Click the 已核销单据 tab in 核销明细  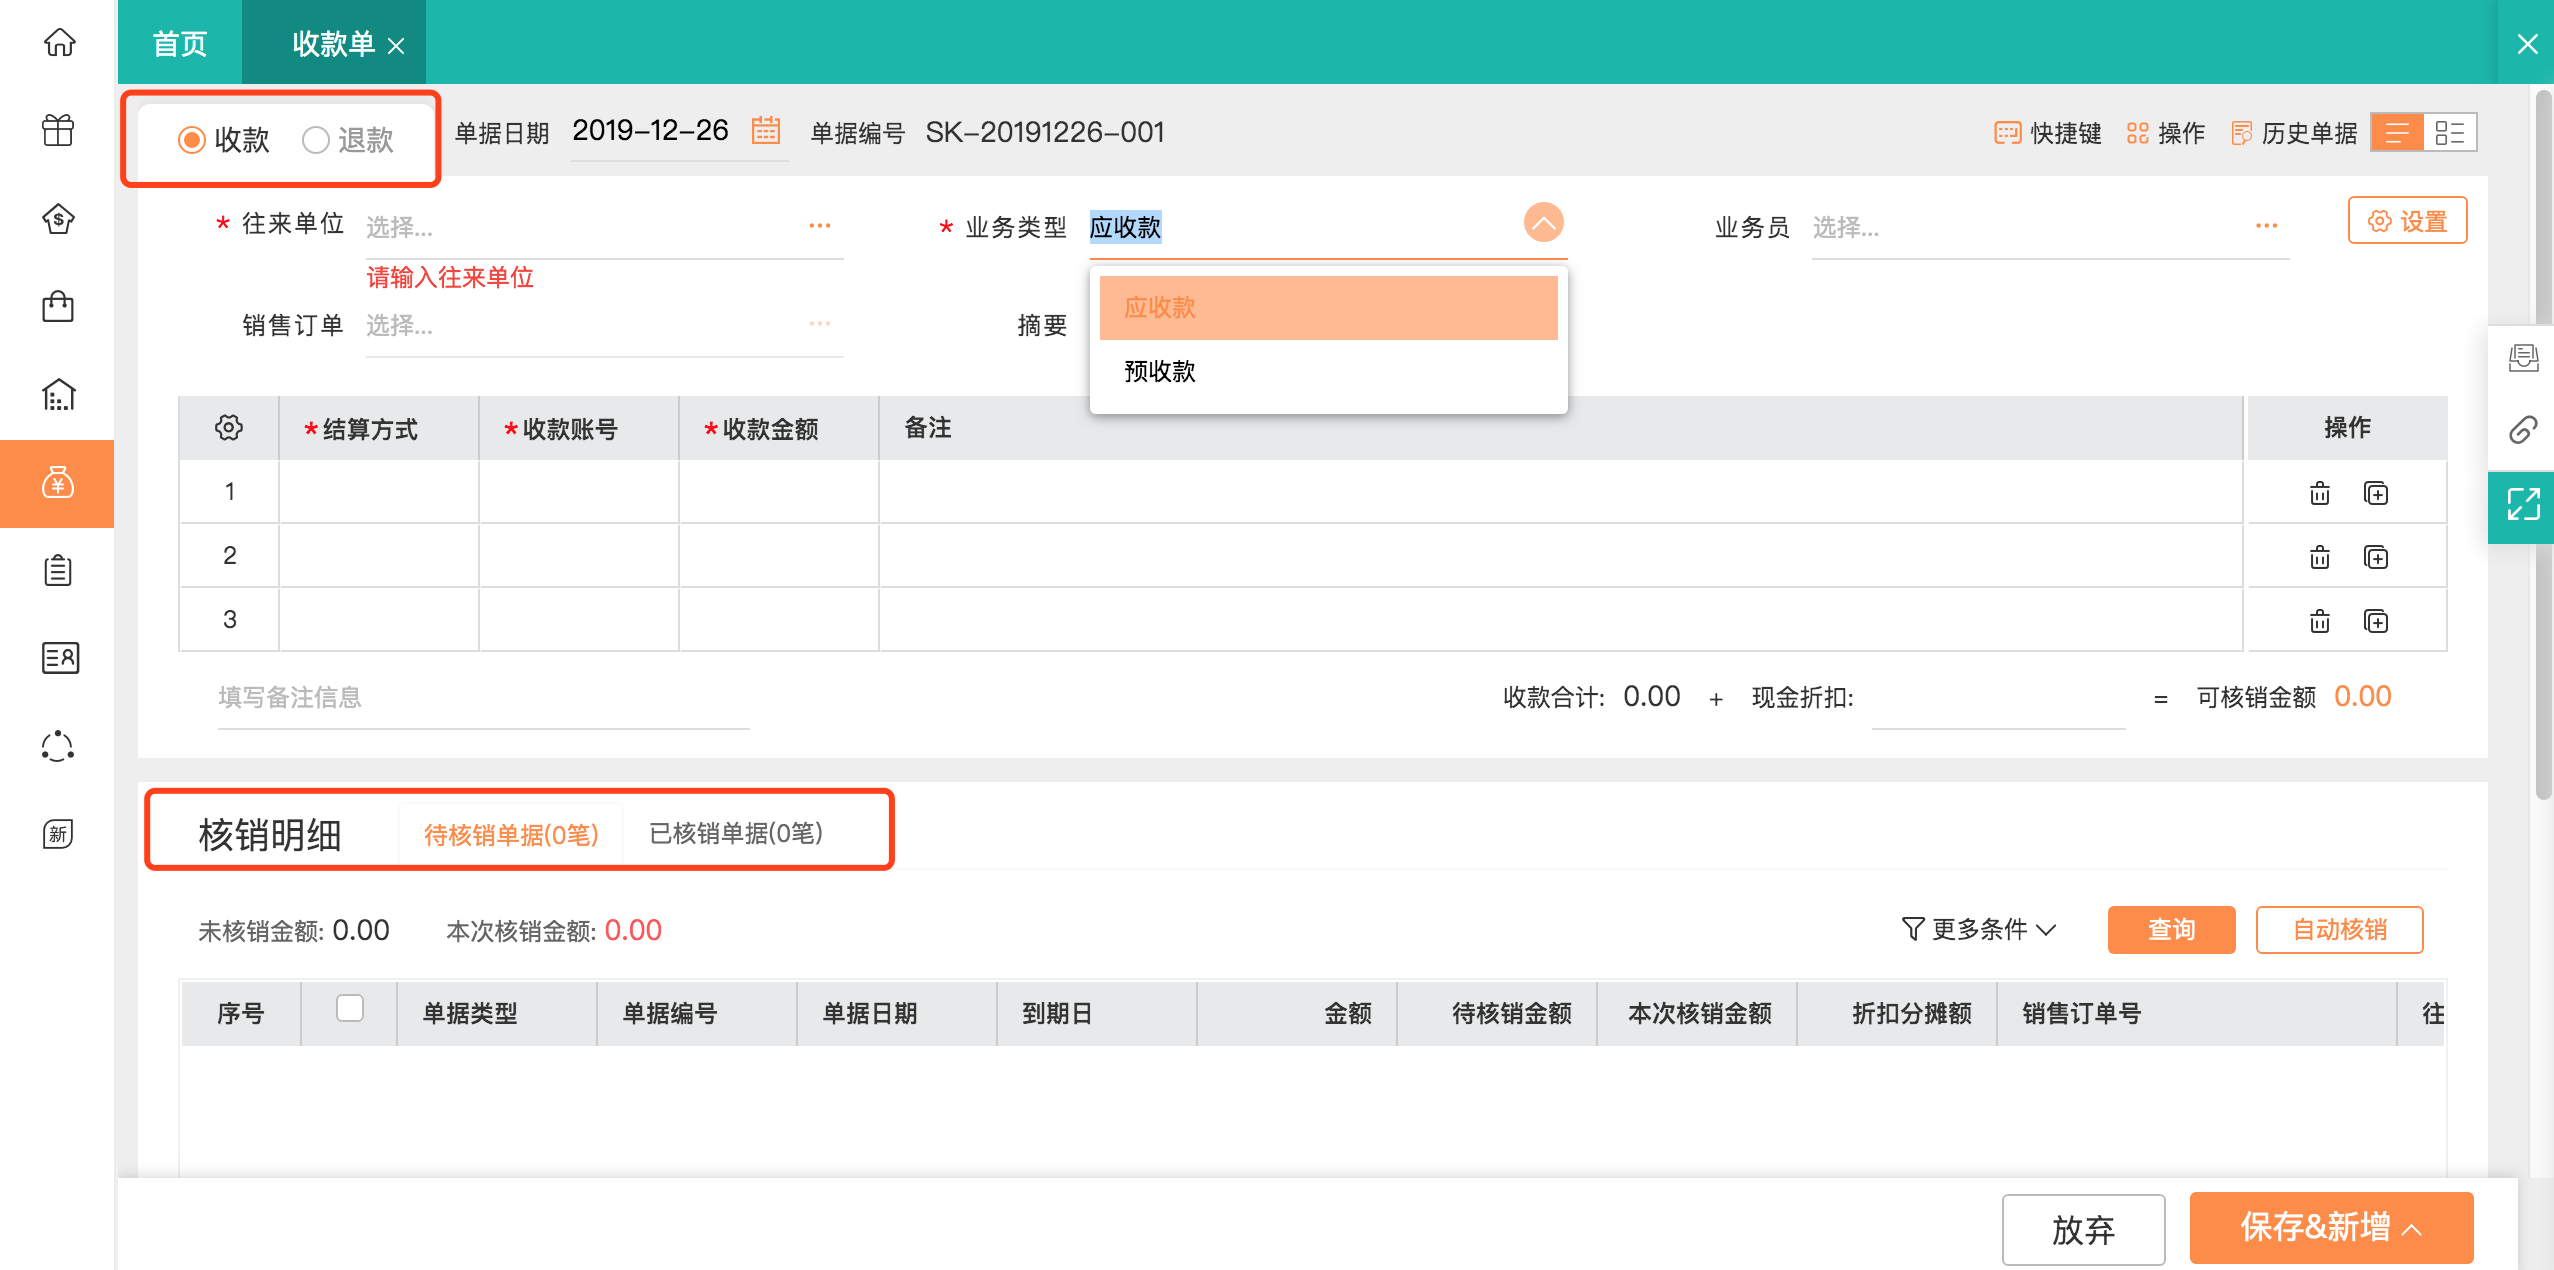click(733, 834)
